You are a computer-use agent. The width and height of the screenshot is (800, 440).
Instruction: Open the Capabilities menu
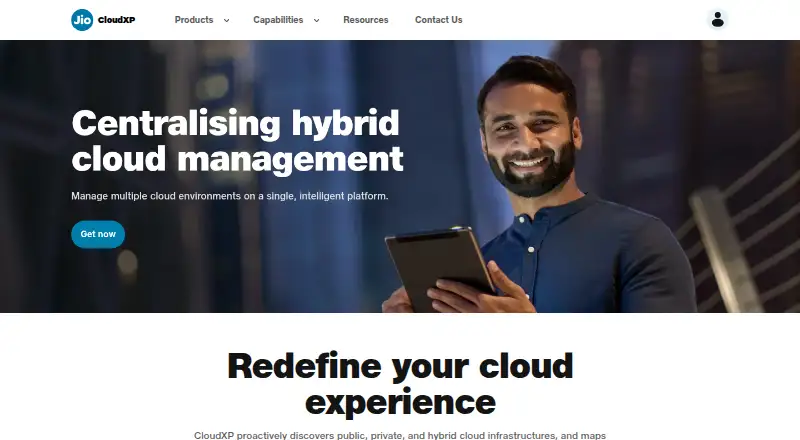pyautogui.click(x=278, y=20)
